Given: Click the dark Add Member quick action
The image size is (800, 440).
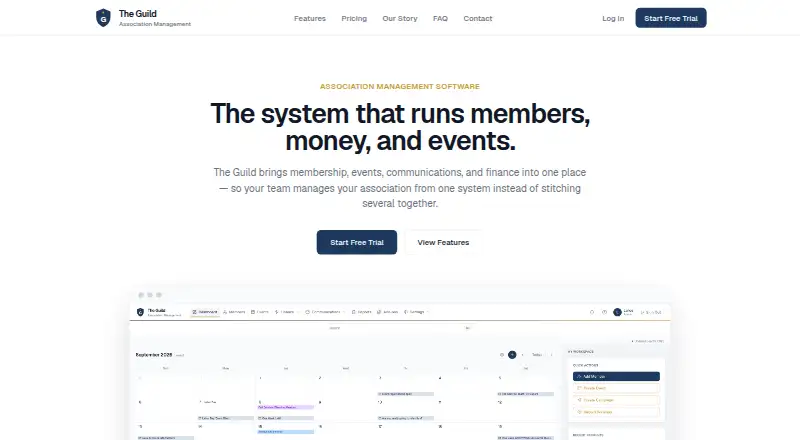Looking at the screenshot, I should tap(616, 376).
